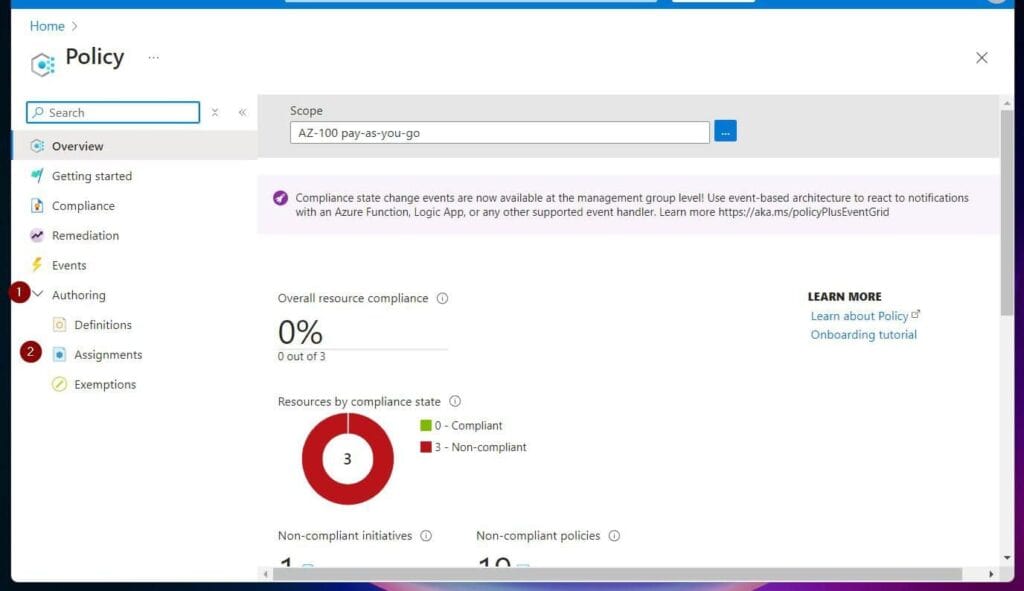This screenshot has width=1024, height=591.
Task: Click the blue scope picker ellipsis button
Action: [725, 131]
